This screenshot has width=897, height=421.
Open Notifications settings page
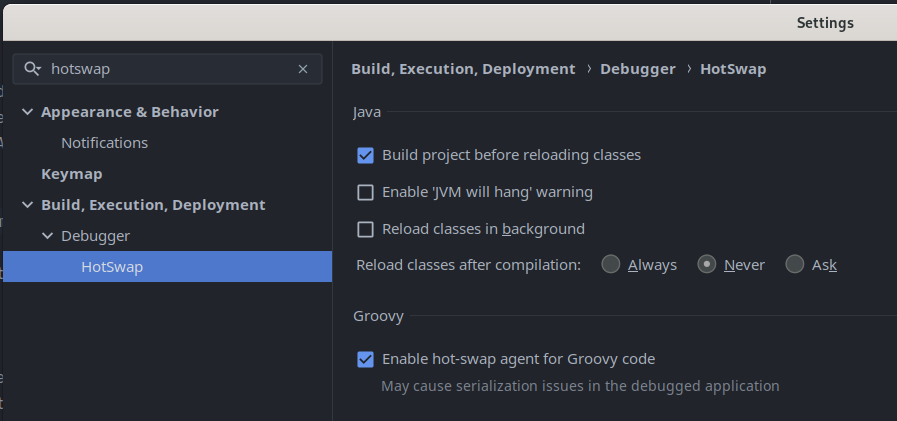tap(104, 143)
